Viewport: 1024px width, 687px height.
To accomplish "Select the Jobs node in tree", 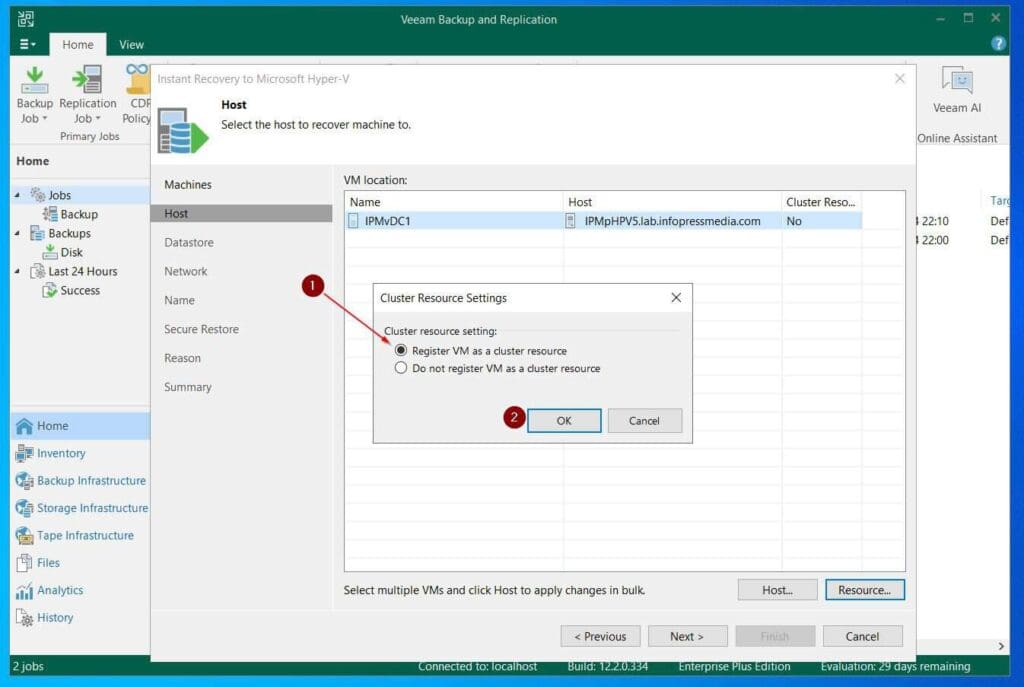I will 59,195.
